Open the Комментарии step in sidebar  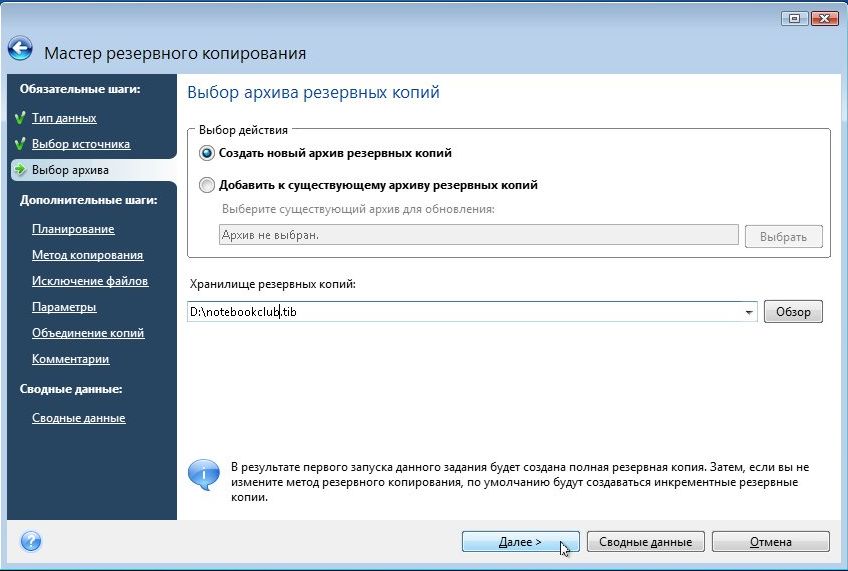70,358
